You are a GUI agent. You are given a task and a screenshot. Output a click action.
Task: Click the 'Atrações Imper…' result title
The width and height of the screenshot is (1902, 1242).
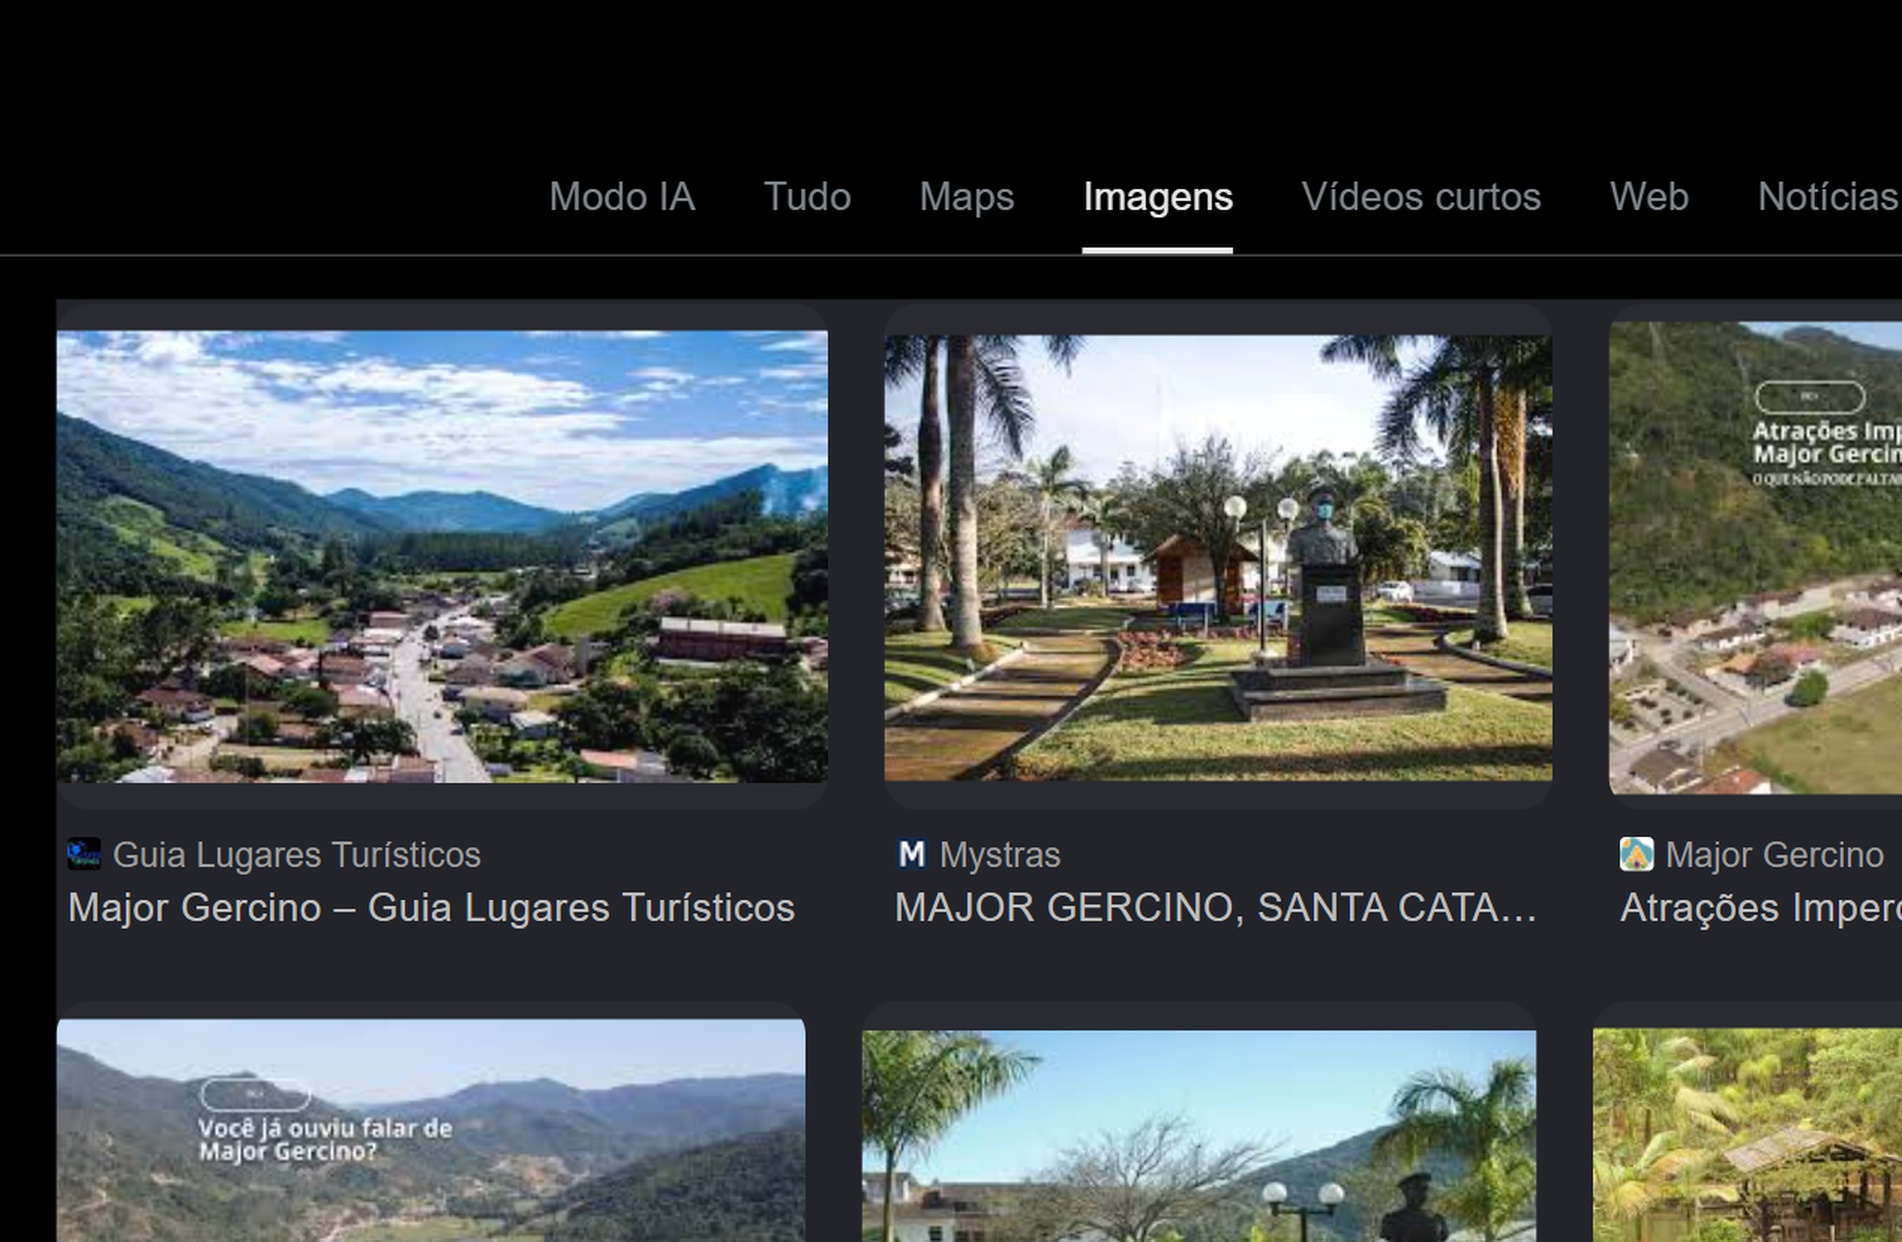coord(1759,908)
